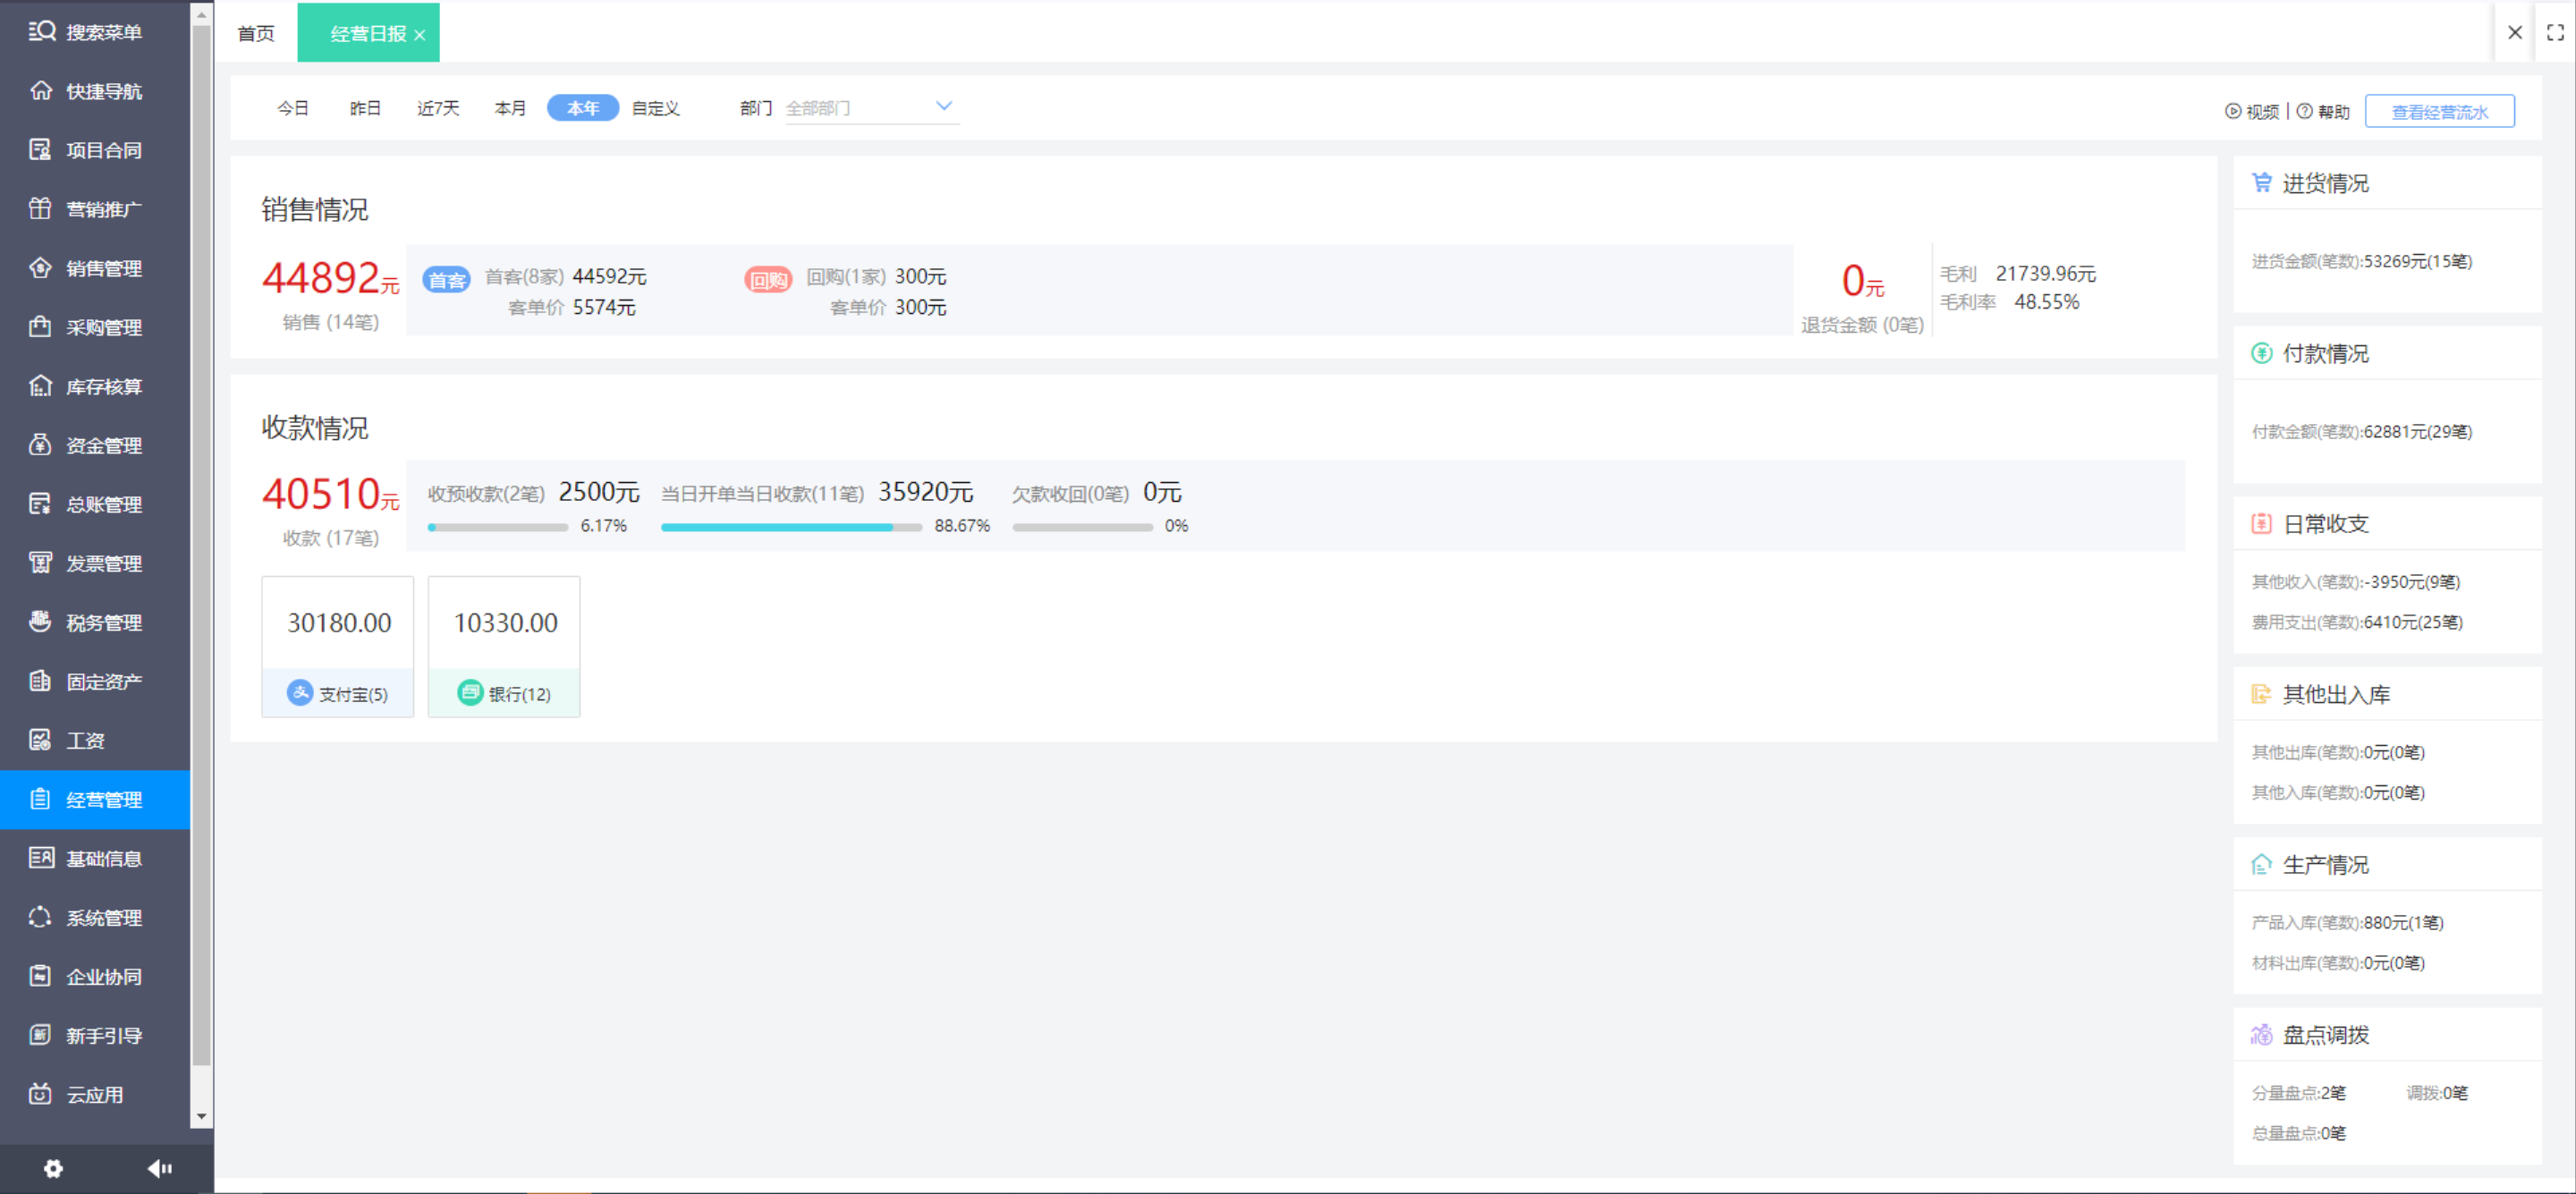Screen dimensions: 2576x1194
Task: Toggle settings gear icon at bottom left
Action: click(53, 1168)
